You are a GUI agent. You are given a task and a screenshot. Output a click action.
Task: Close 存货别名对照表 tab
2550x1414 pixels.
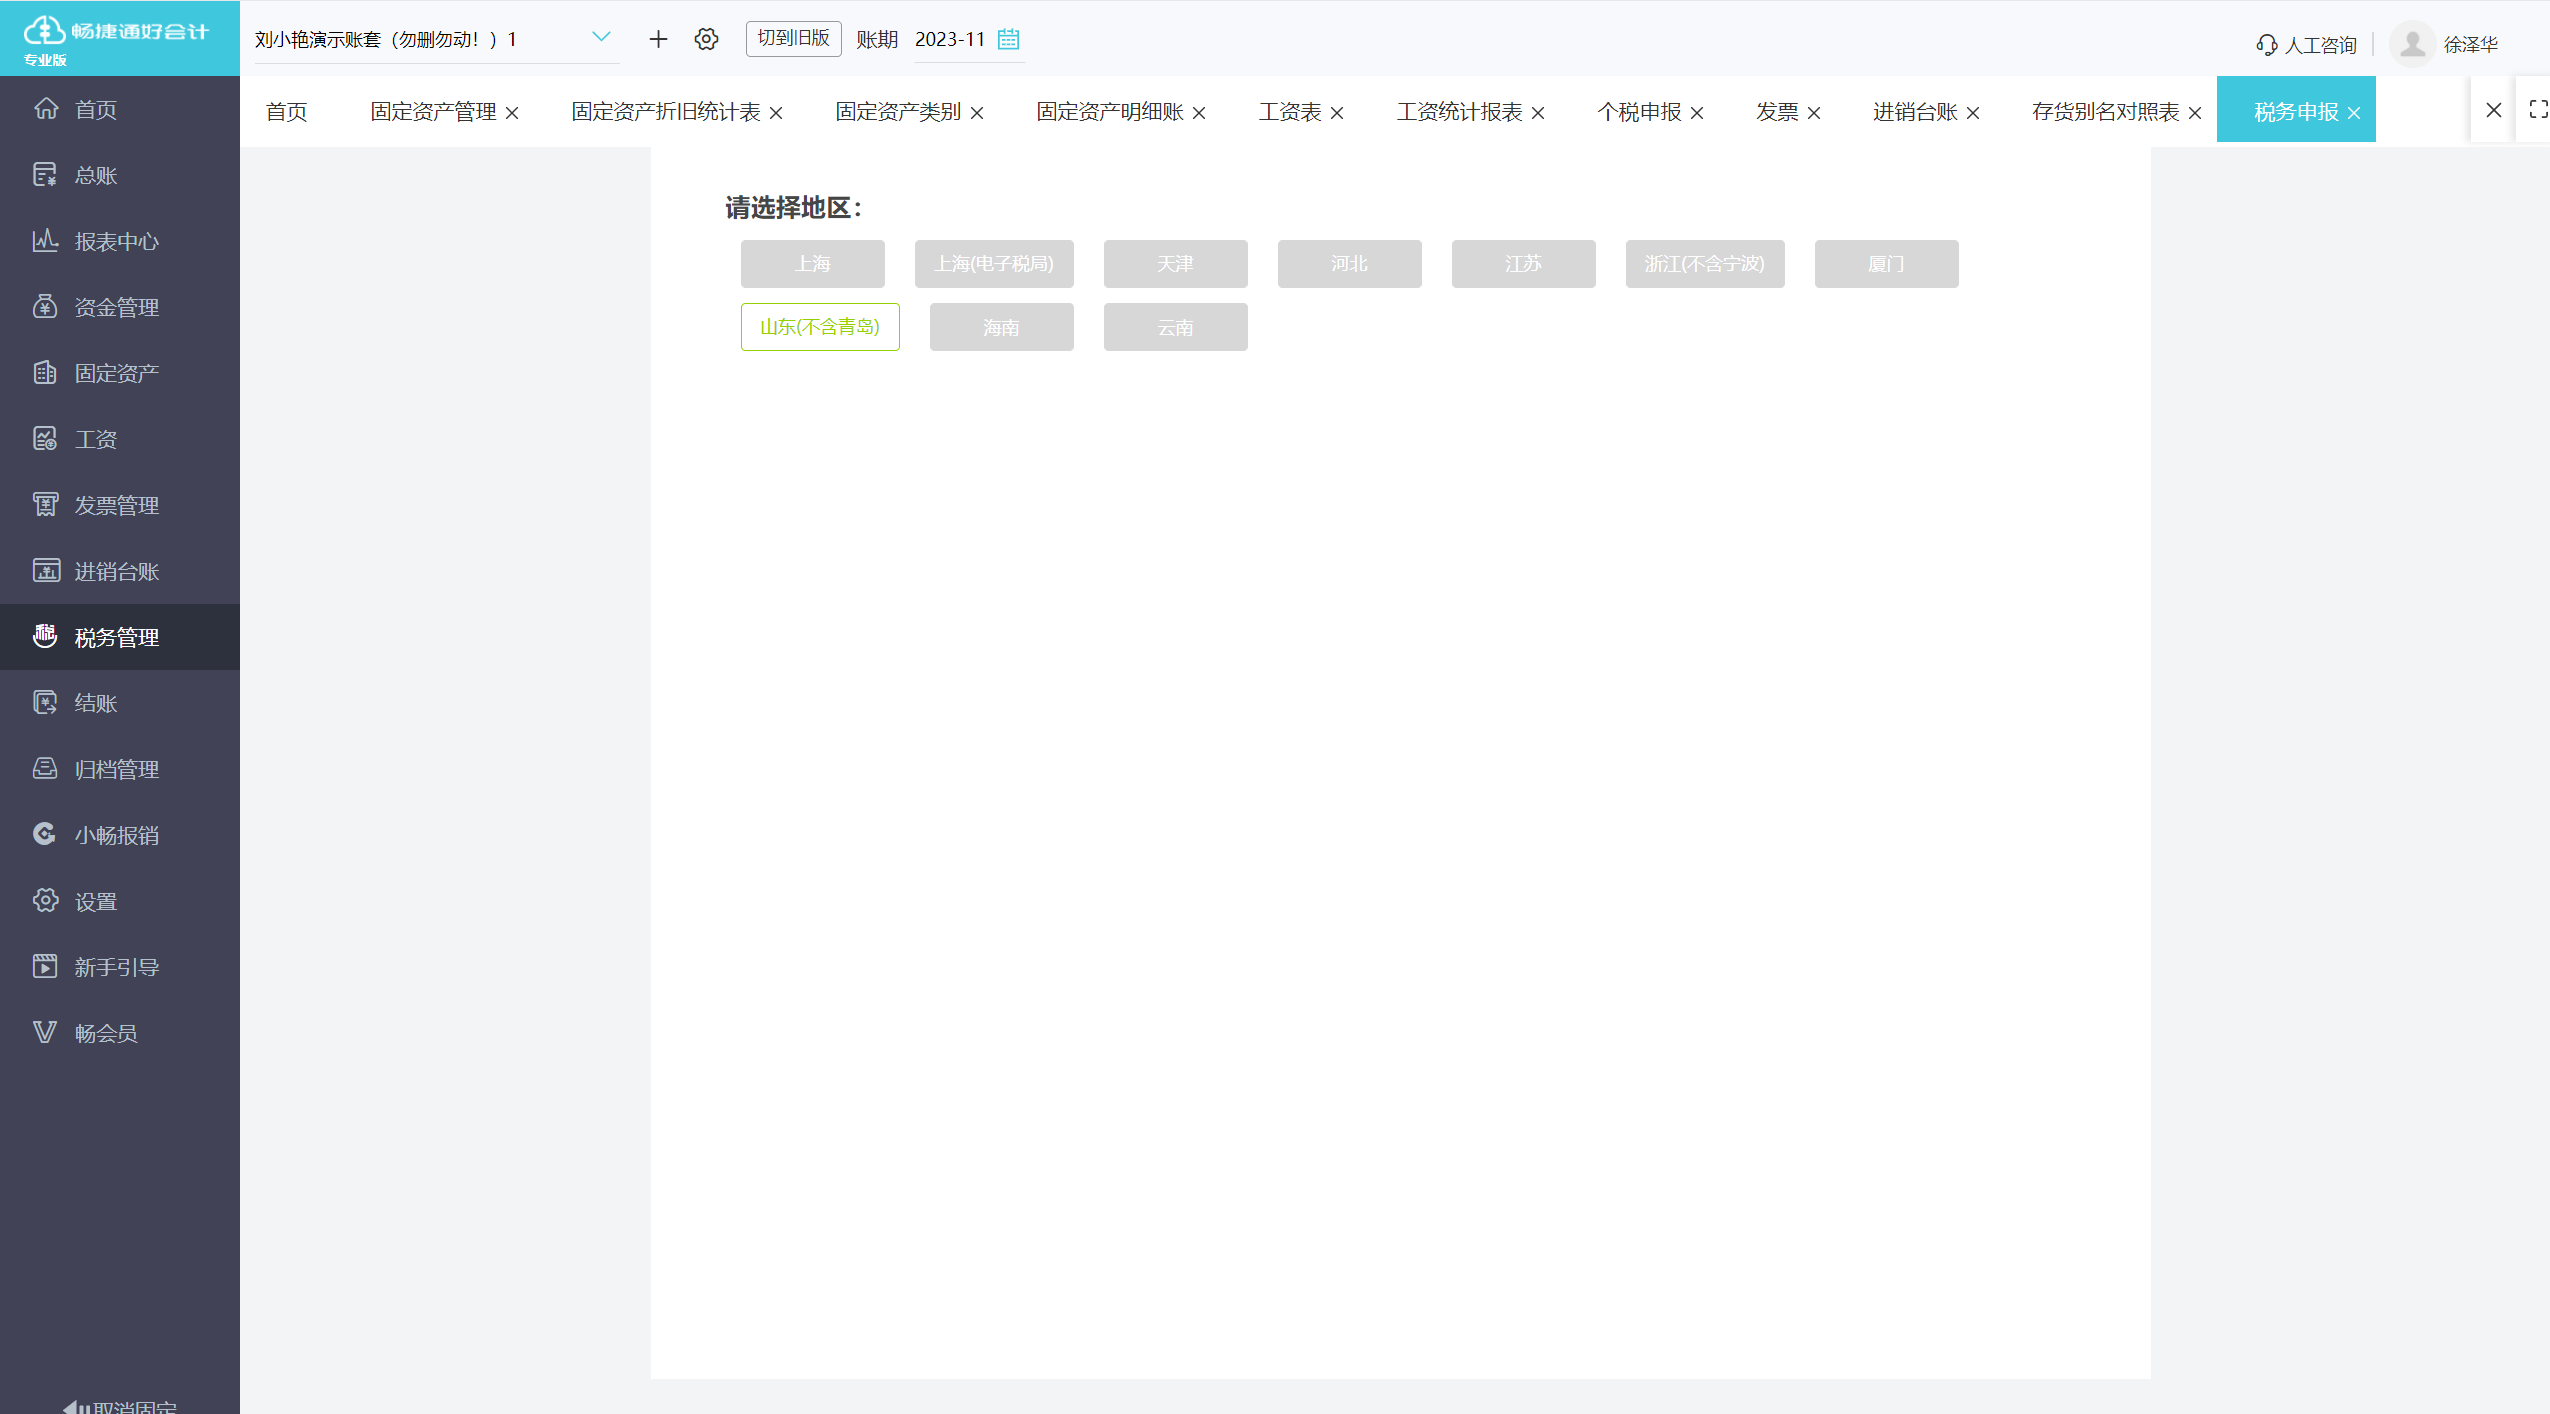2197,111
